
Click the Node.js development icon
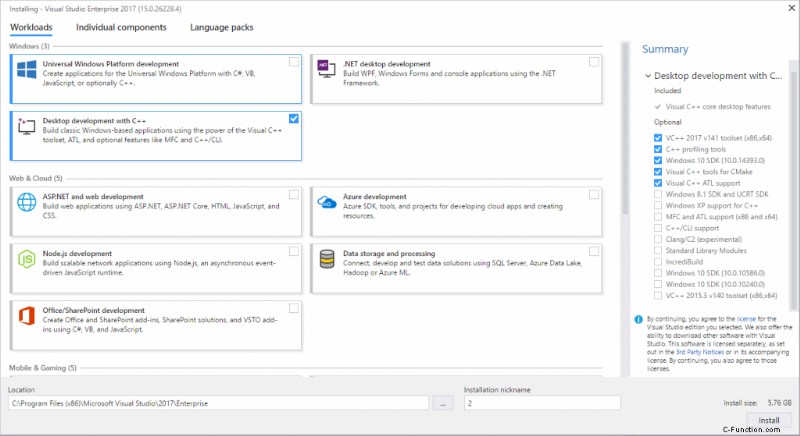[x=25, y=260]
